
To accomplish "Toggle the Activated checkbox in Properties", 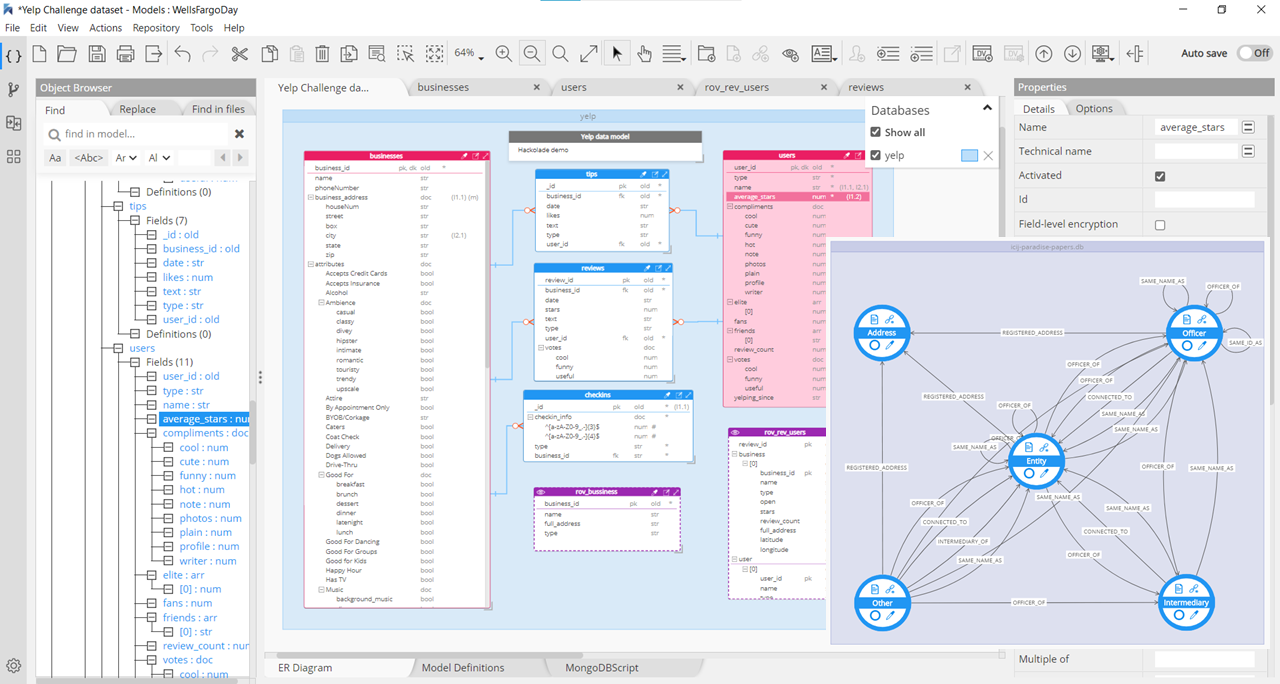I will 1160,176.
